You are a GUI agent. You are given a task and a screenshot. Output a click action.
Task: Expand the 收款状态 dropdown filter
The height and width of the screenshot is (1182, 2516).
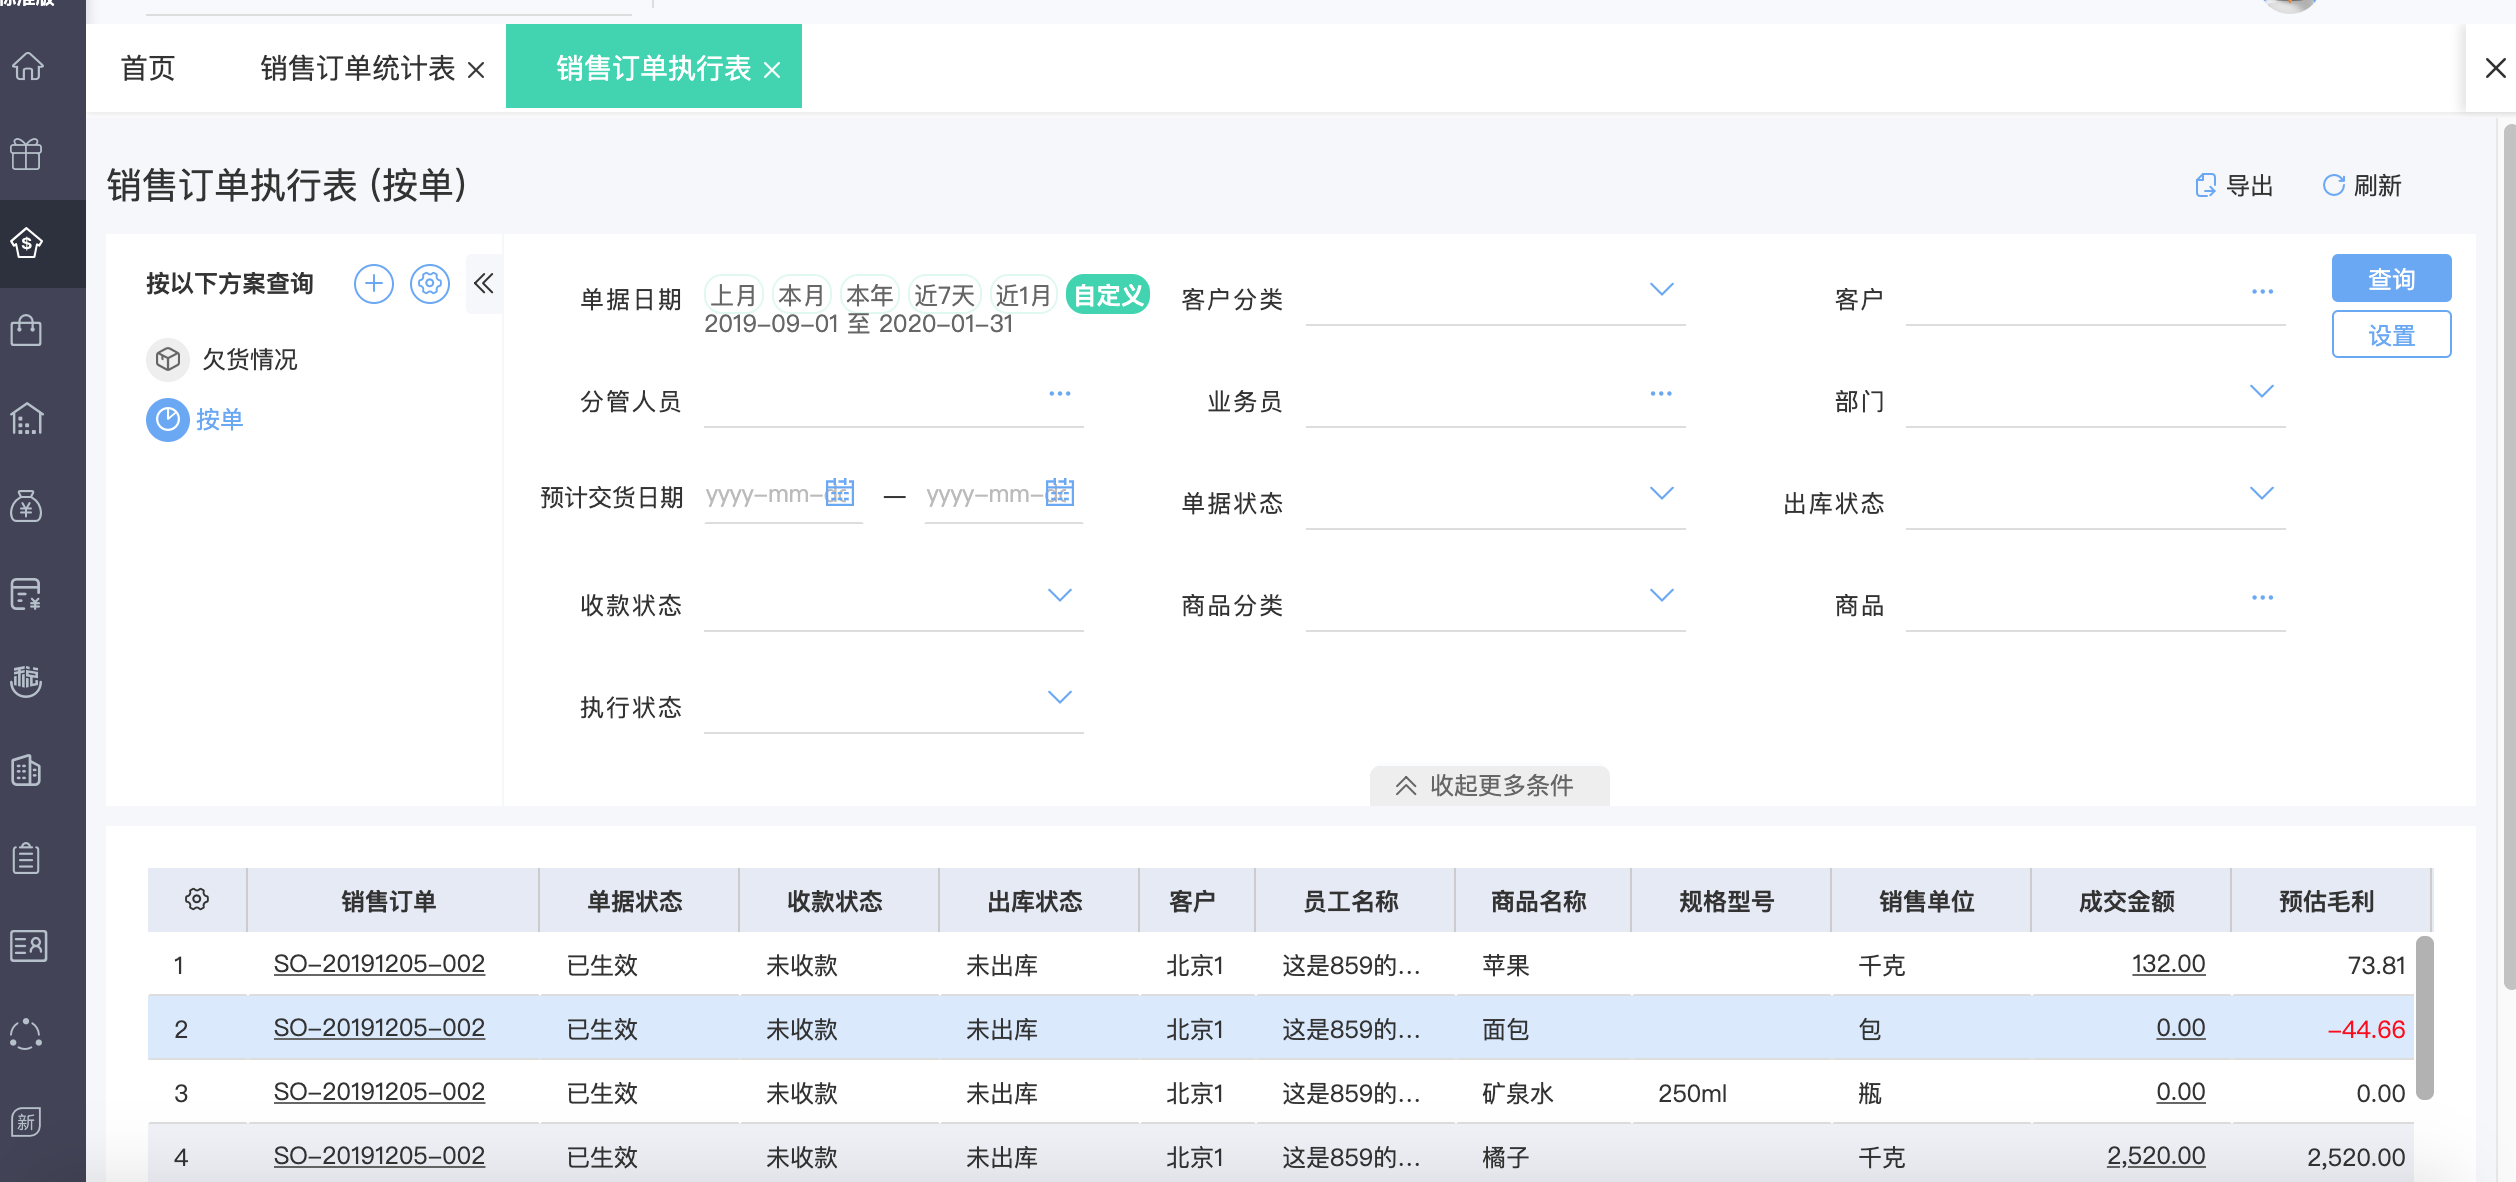(x=1057, y=601)
